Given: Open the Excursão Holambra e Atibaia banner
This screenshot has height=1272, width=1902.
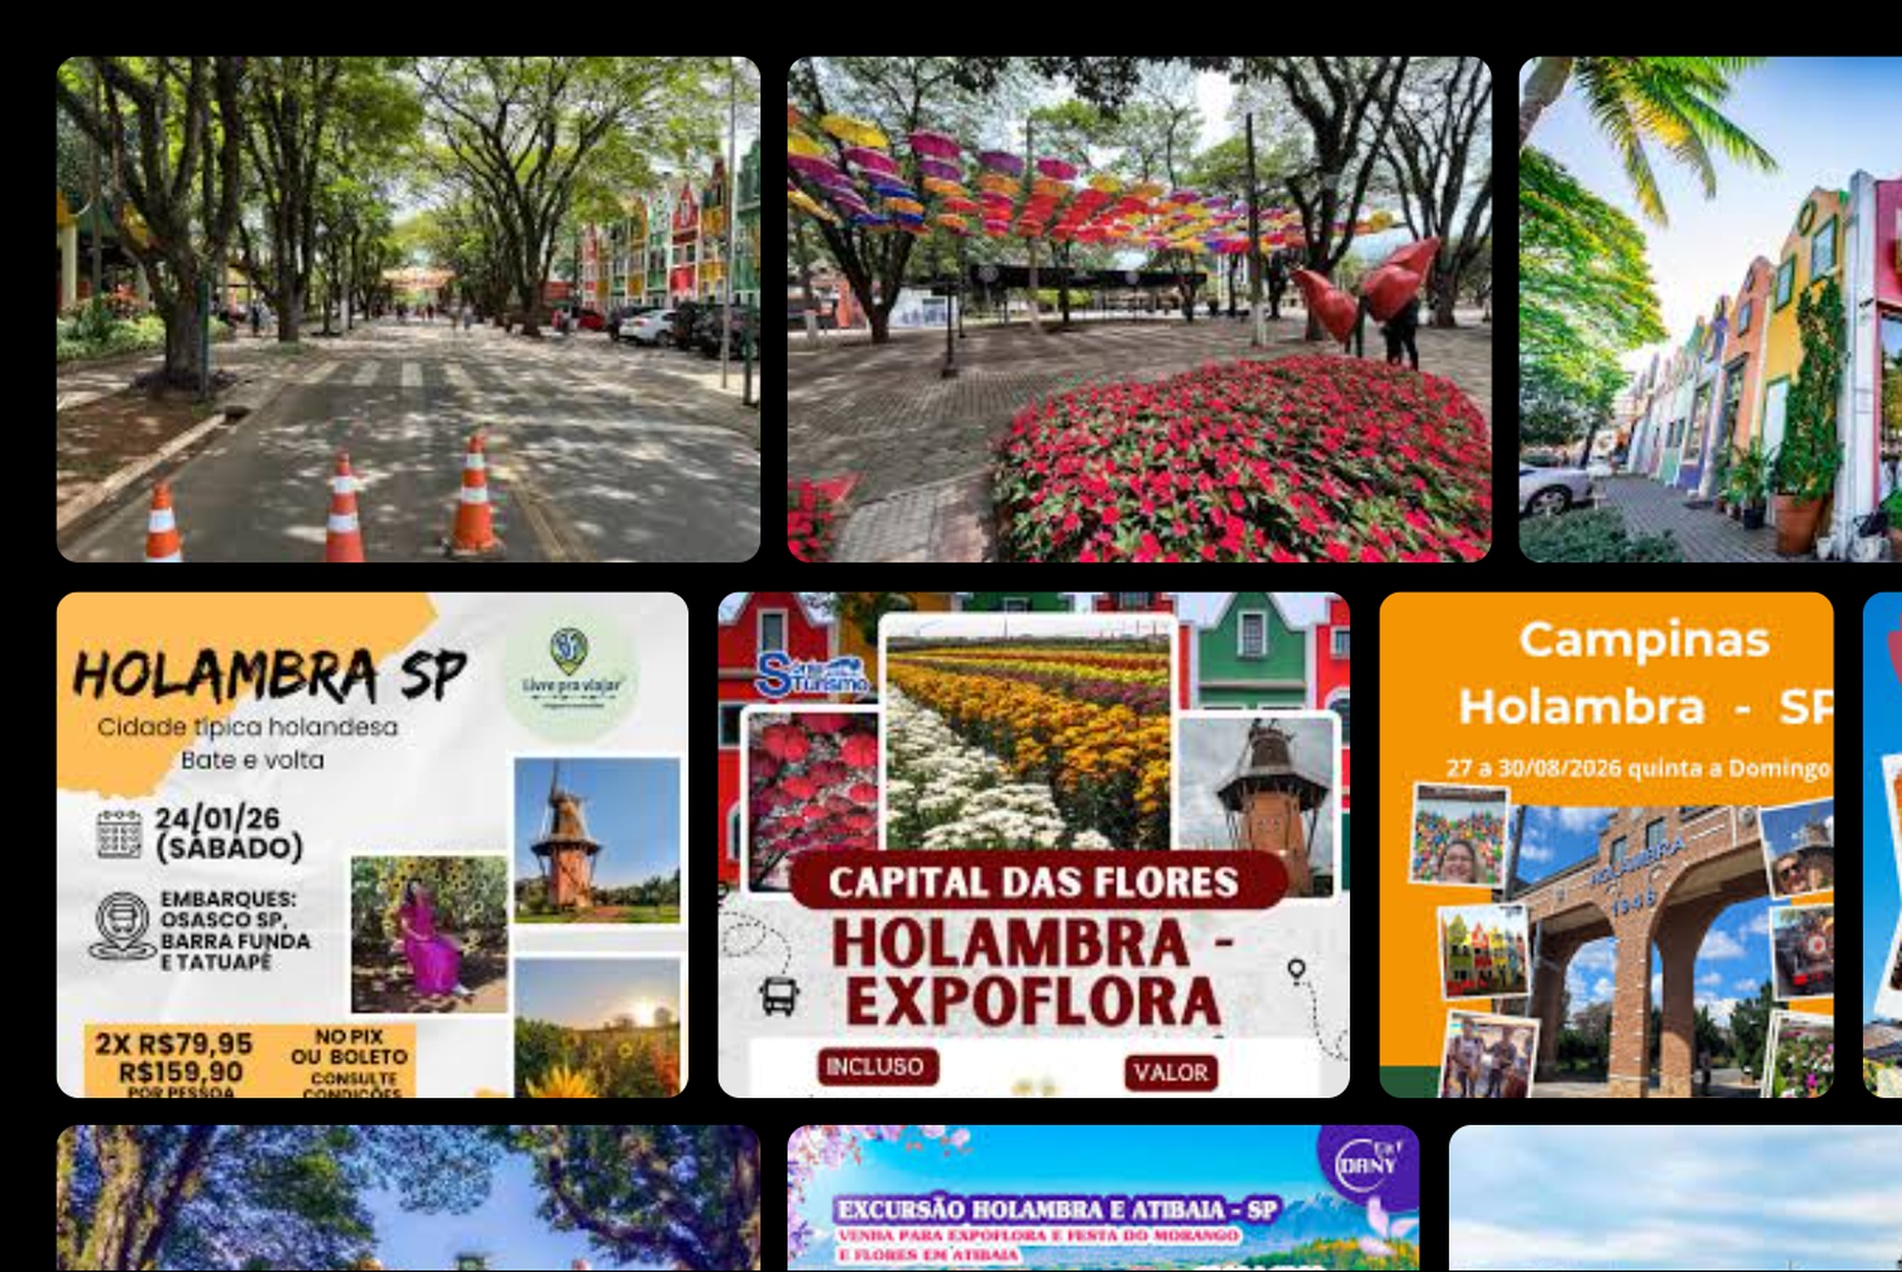Looking at the screenshot, I should (1102, 1198).
